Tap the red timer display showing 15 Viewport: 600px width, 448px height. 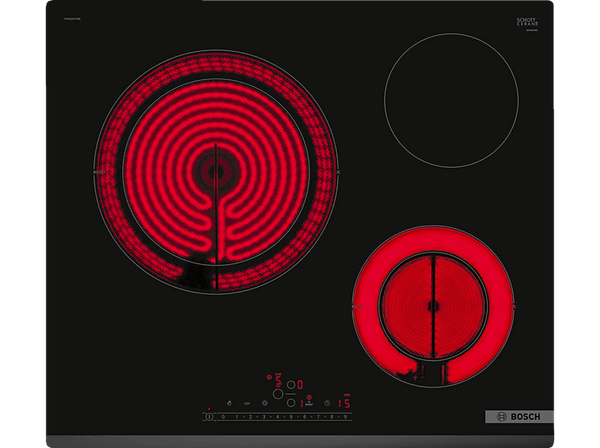[344, 403]
